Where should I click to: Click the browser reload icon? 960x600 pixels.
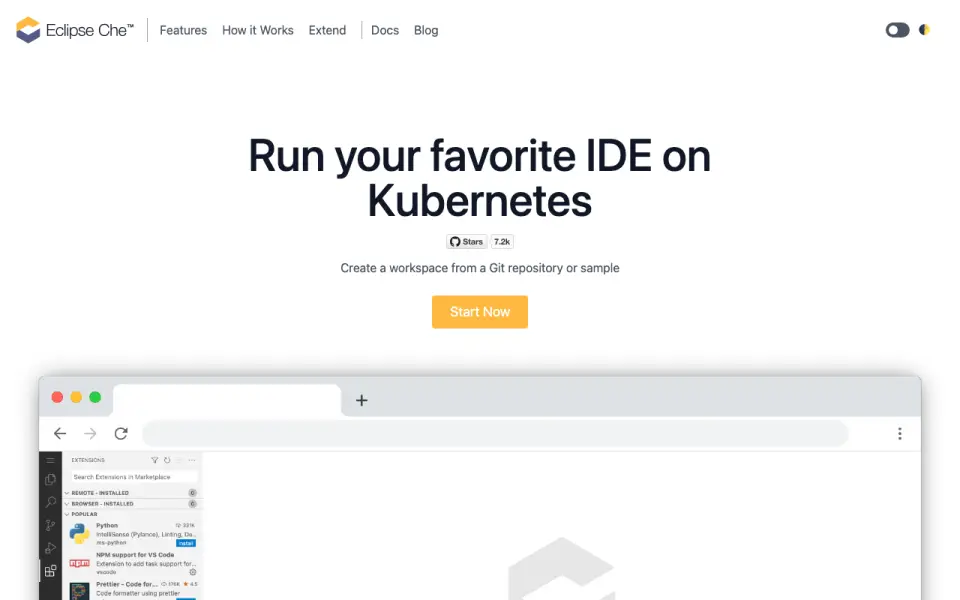pos(121,433)
